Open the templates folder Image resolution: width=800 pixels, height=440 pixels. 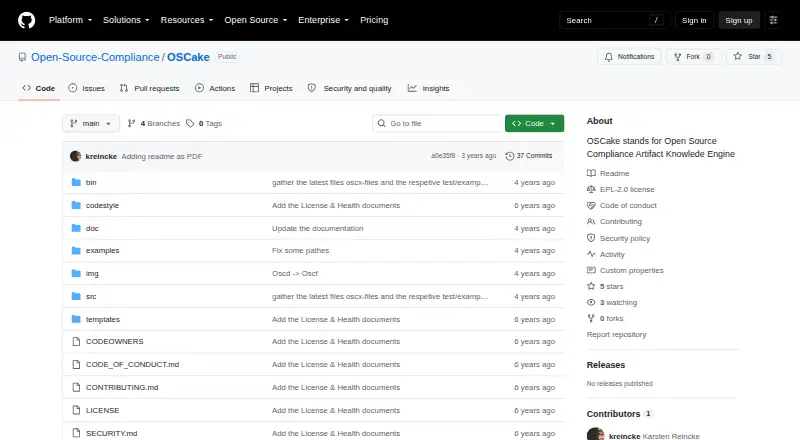pyautogui.click(x=103, y=319)
